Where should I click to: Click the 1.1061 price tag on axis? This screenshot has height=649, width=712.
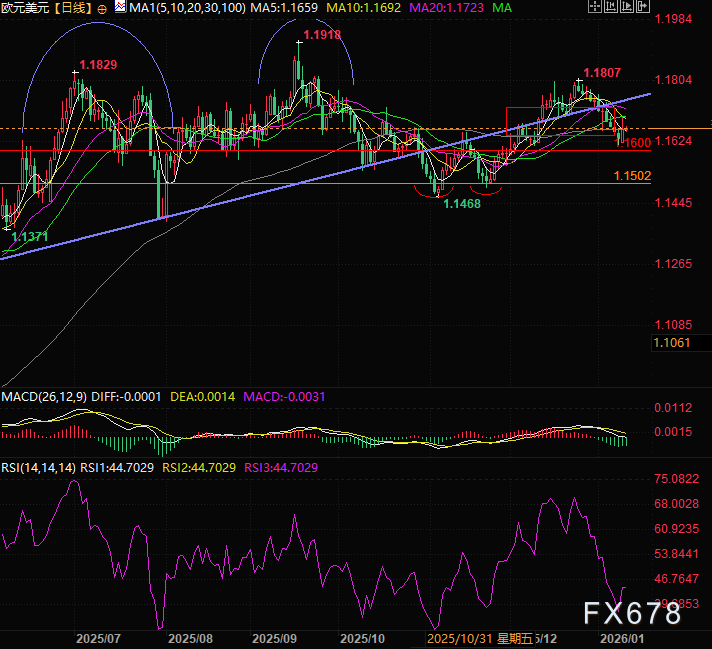coord(670,343)
